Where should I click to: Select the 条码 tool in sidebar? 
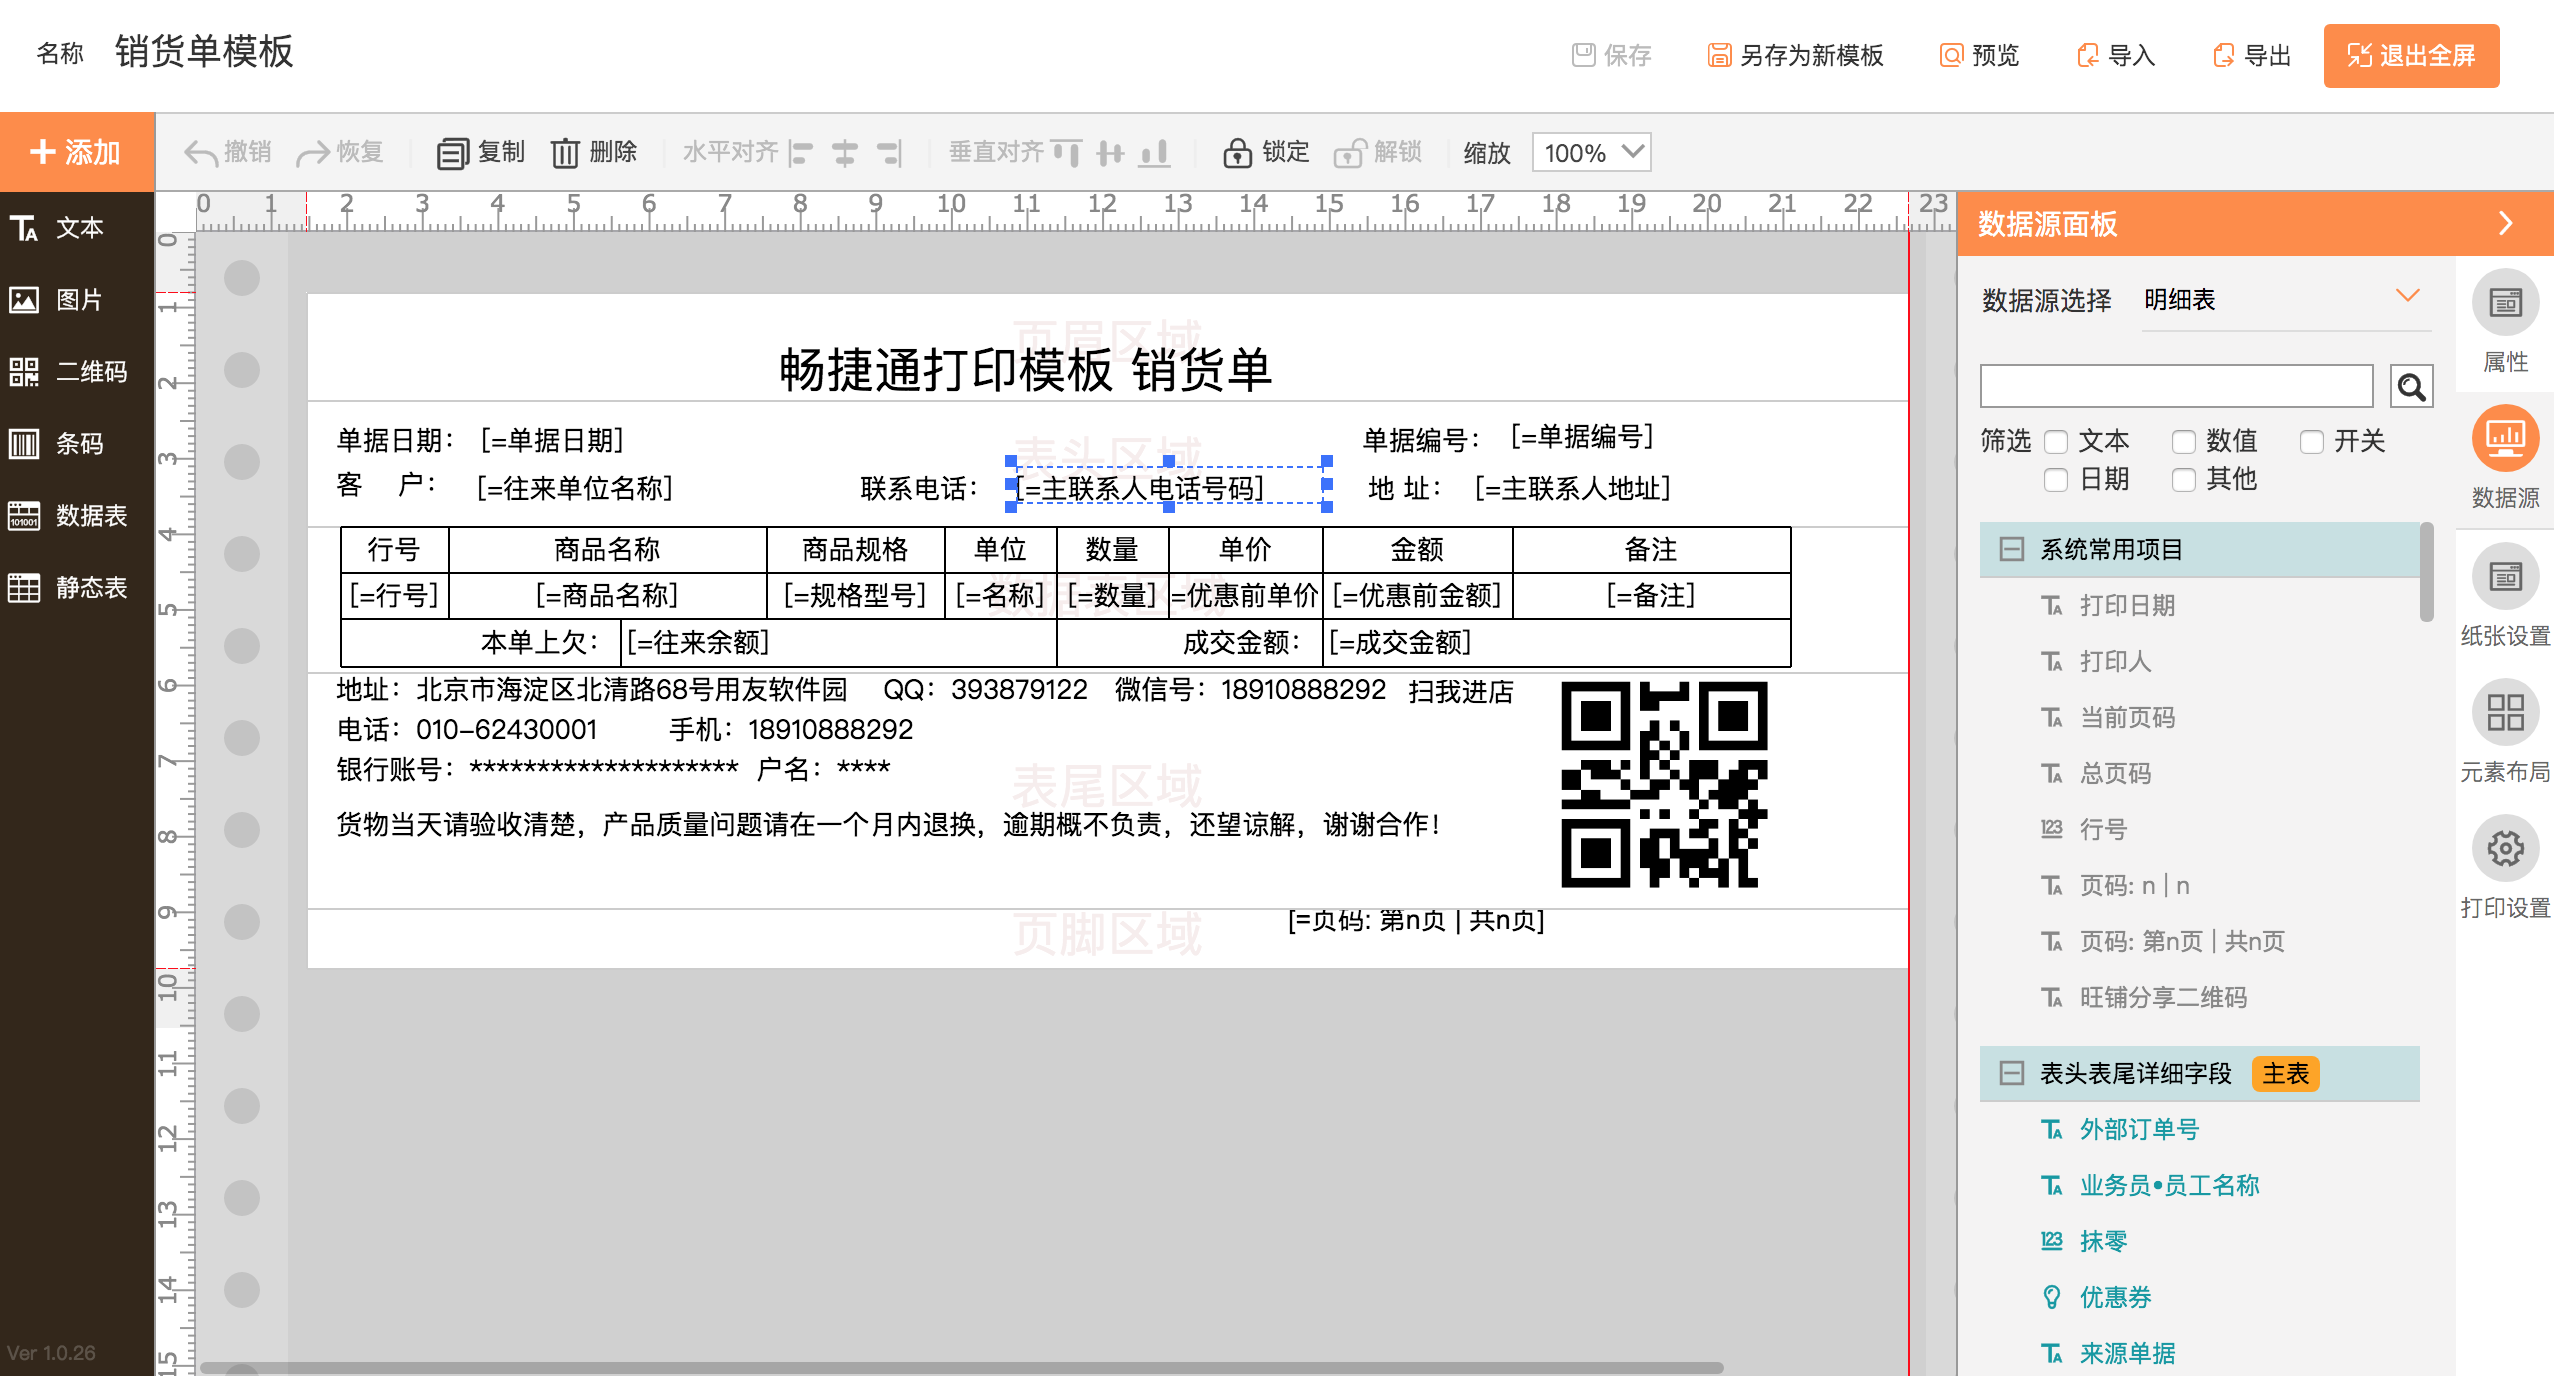(x=76, y=442)
